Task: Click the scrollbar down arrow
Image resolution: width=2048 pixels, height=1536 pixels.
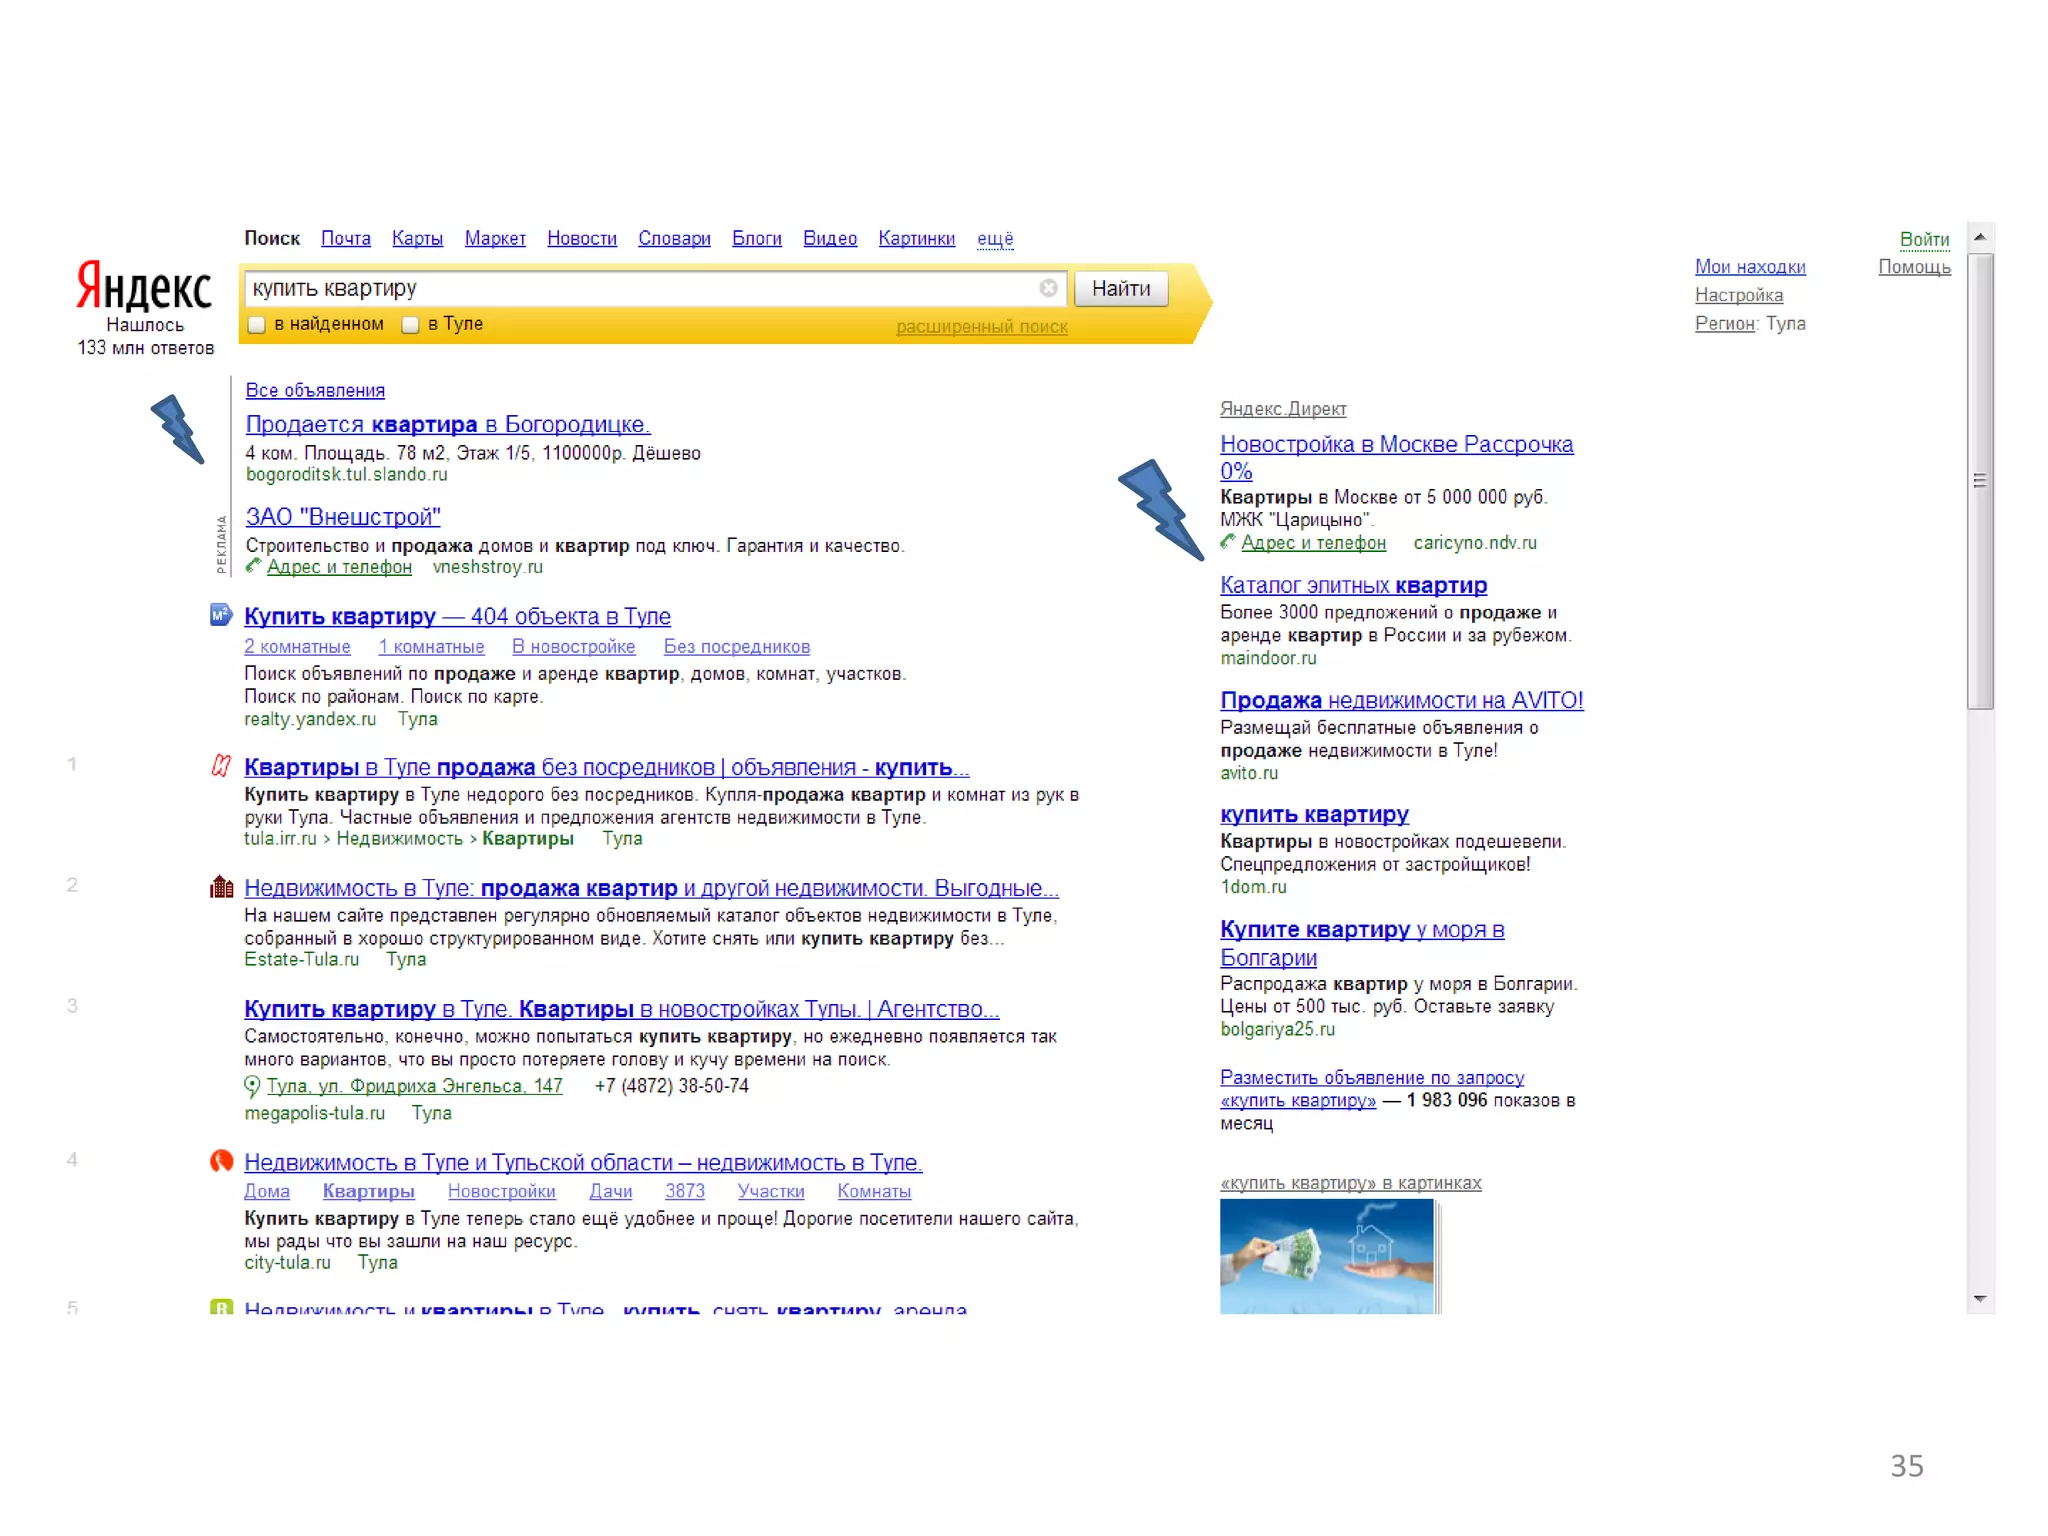Action: (x=1980, y=1299)
